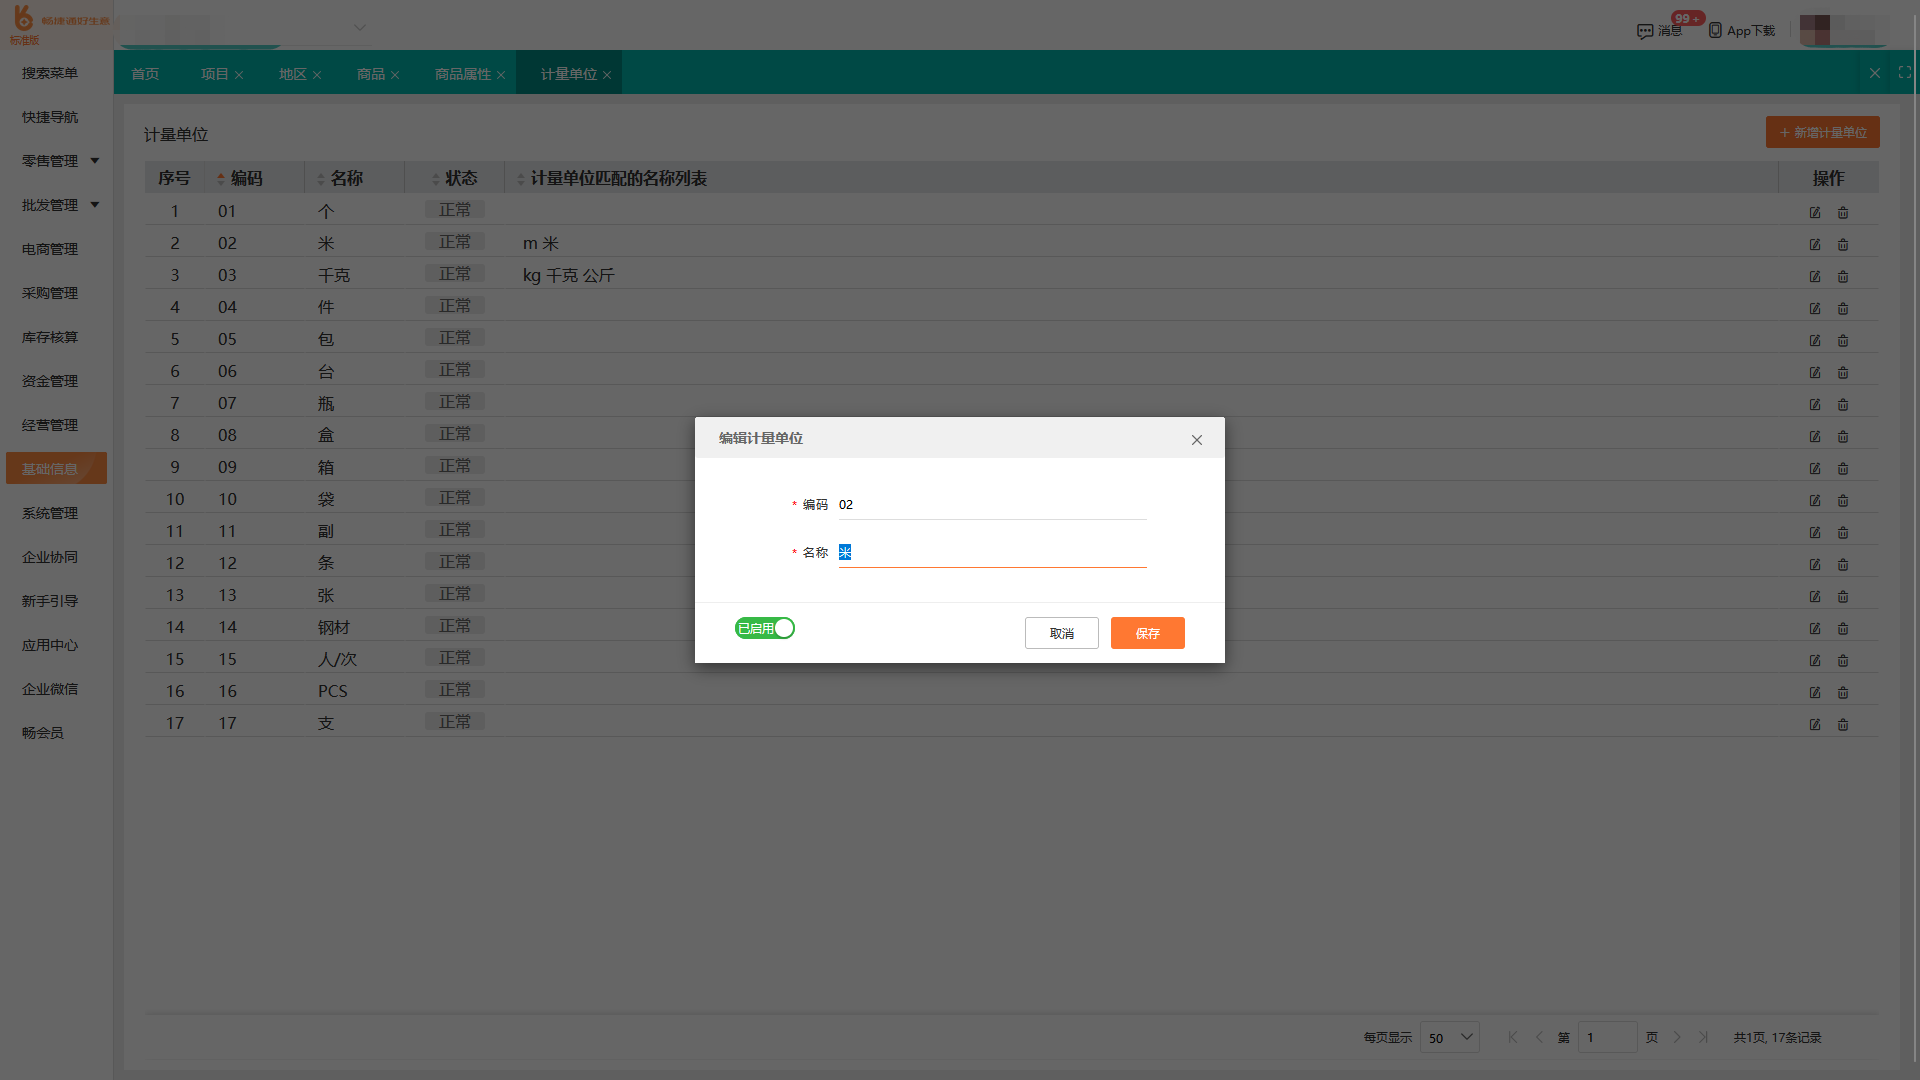This screenshot has width=1920, height=1080.
Task: Click the delete icon for row 14 钢材
Action: (x=1844, y=628)
